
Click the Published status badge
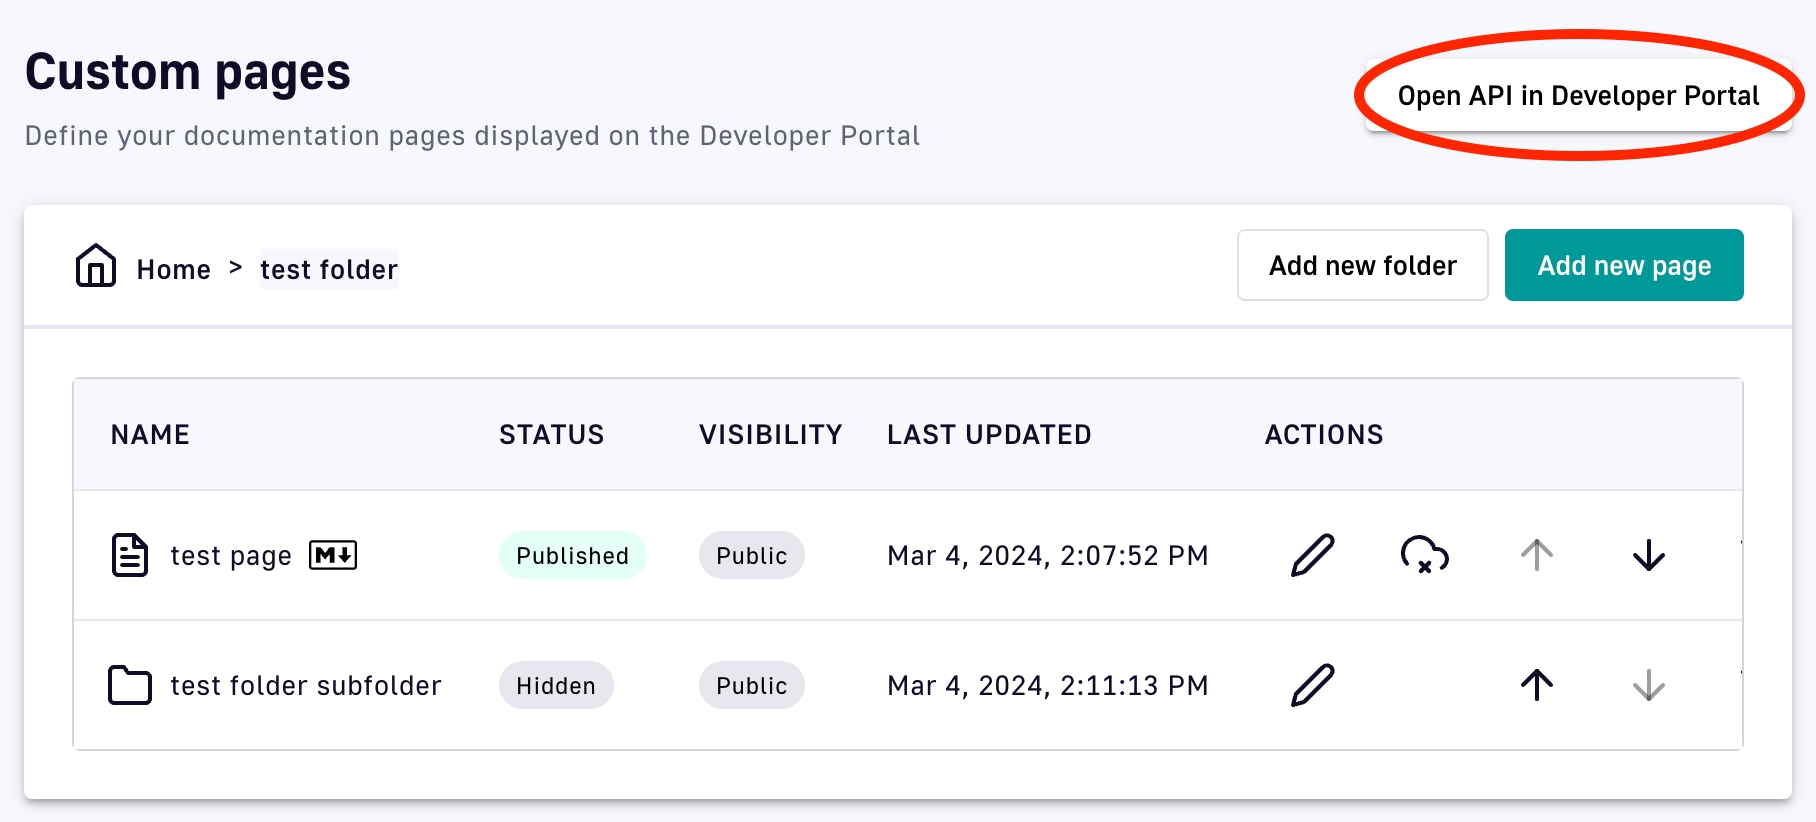click(572, 556)
